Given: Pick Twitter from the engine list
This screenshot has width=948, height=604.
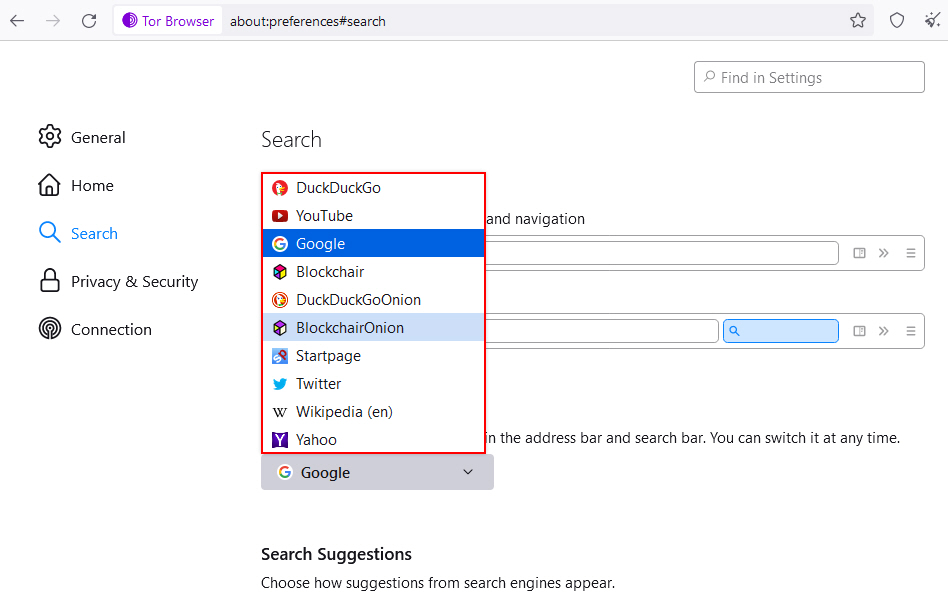Looking at the screenshot, I should click(373, 384).
